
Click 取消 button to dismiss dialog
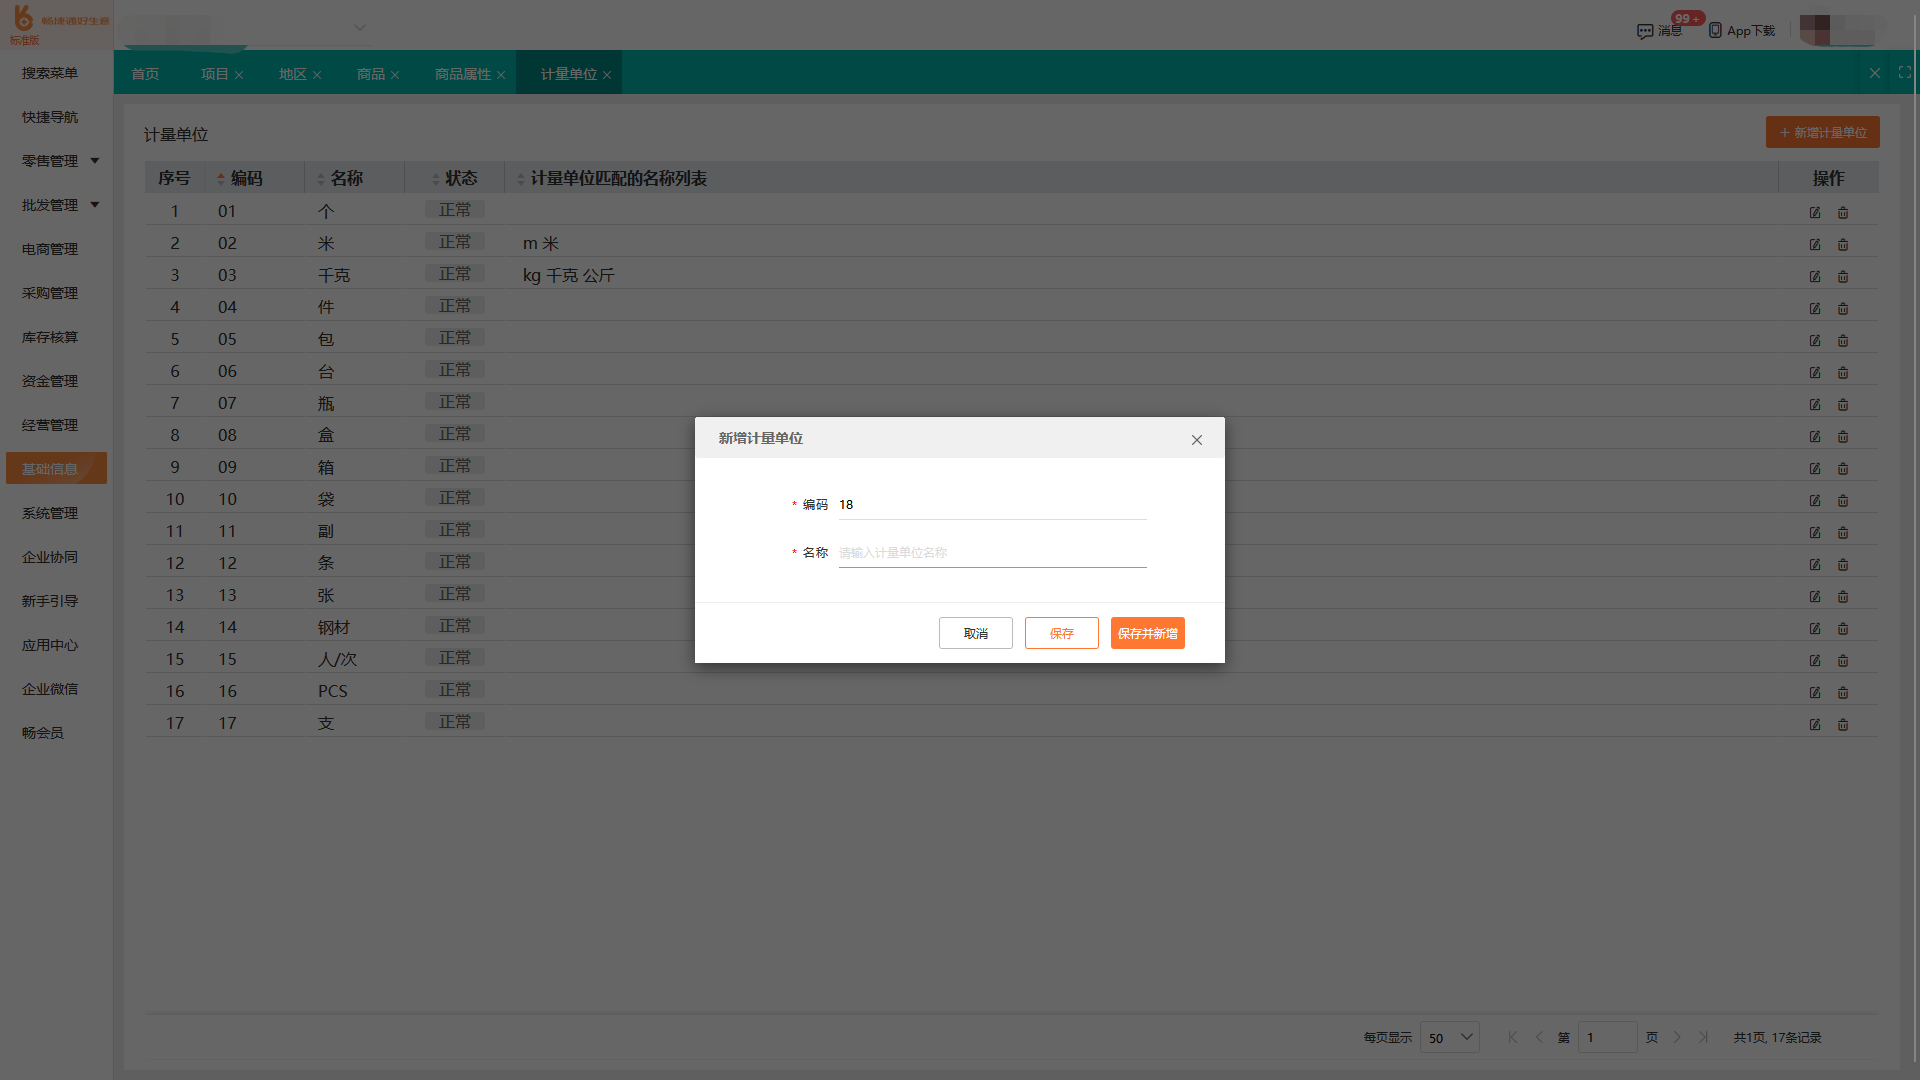[976, 632]
